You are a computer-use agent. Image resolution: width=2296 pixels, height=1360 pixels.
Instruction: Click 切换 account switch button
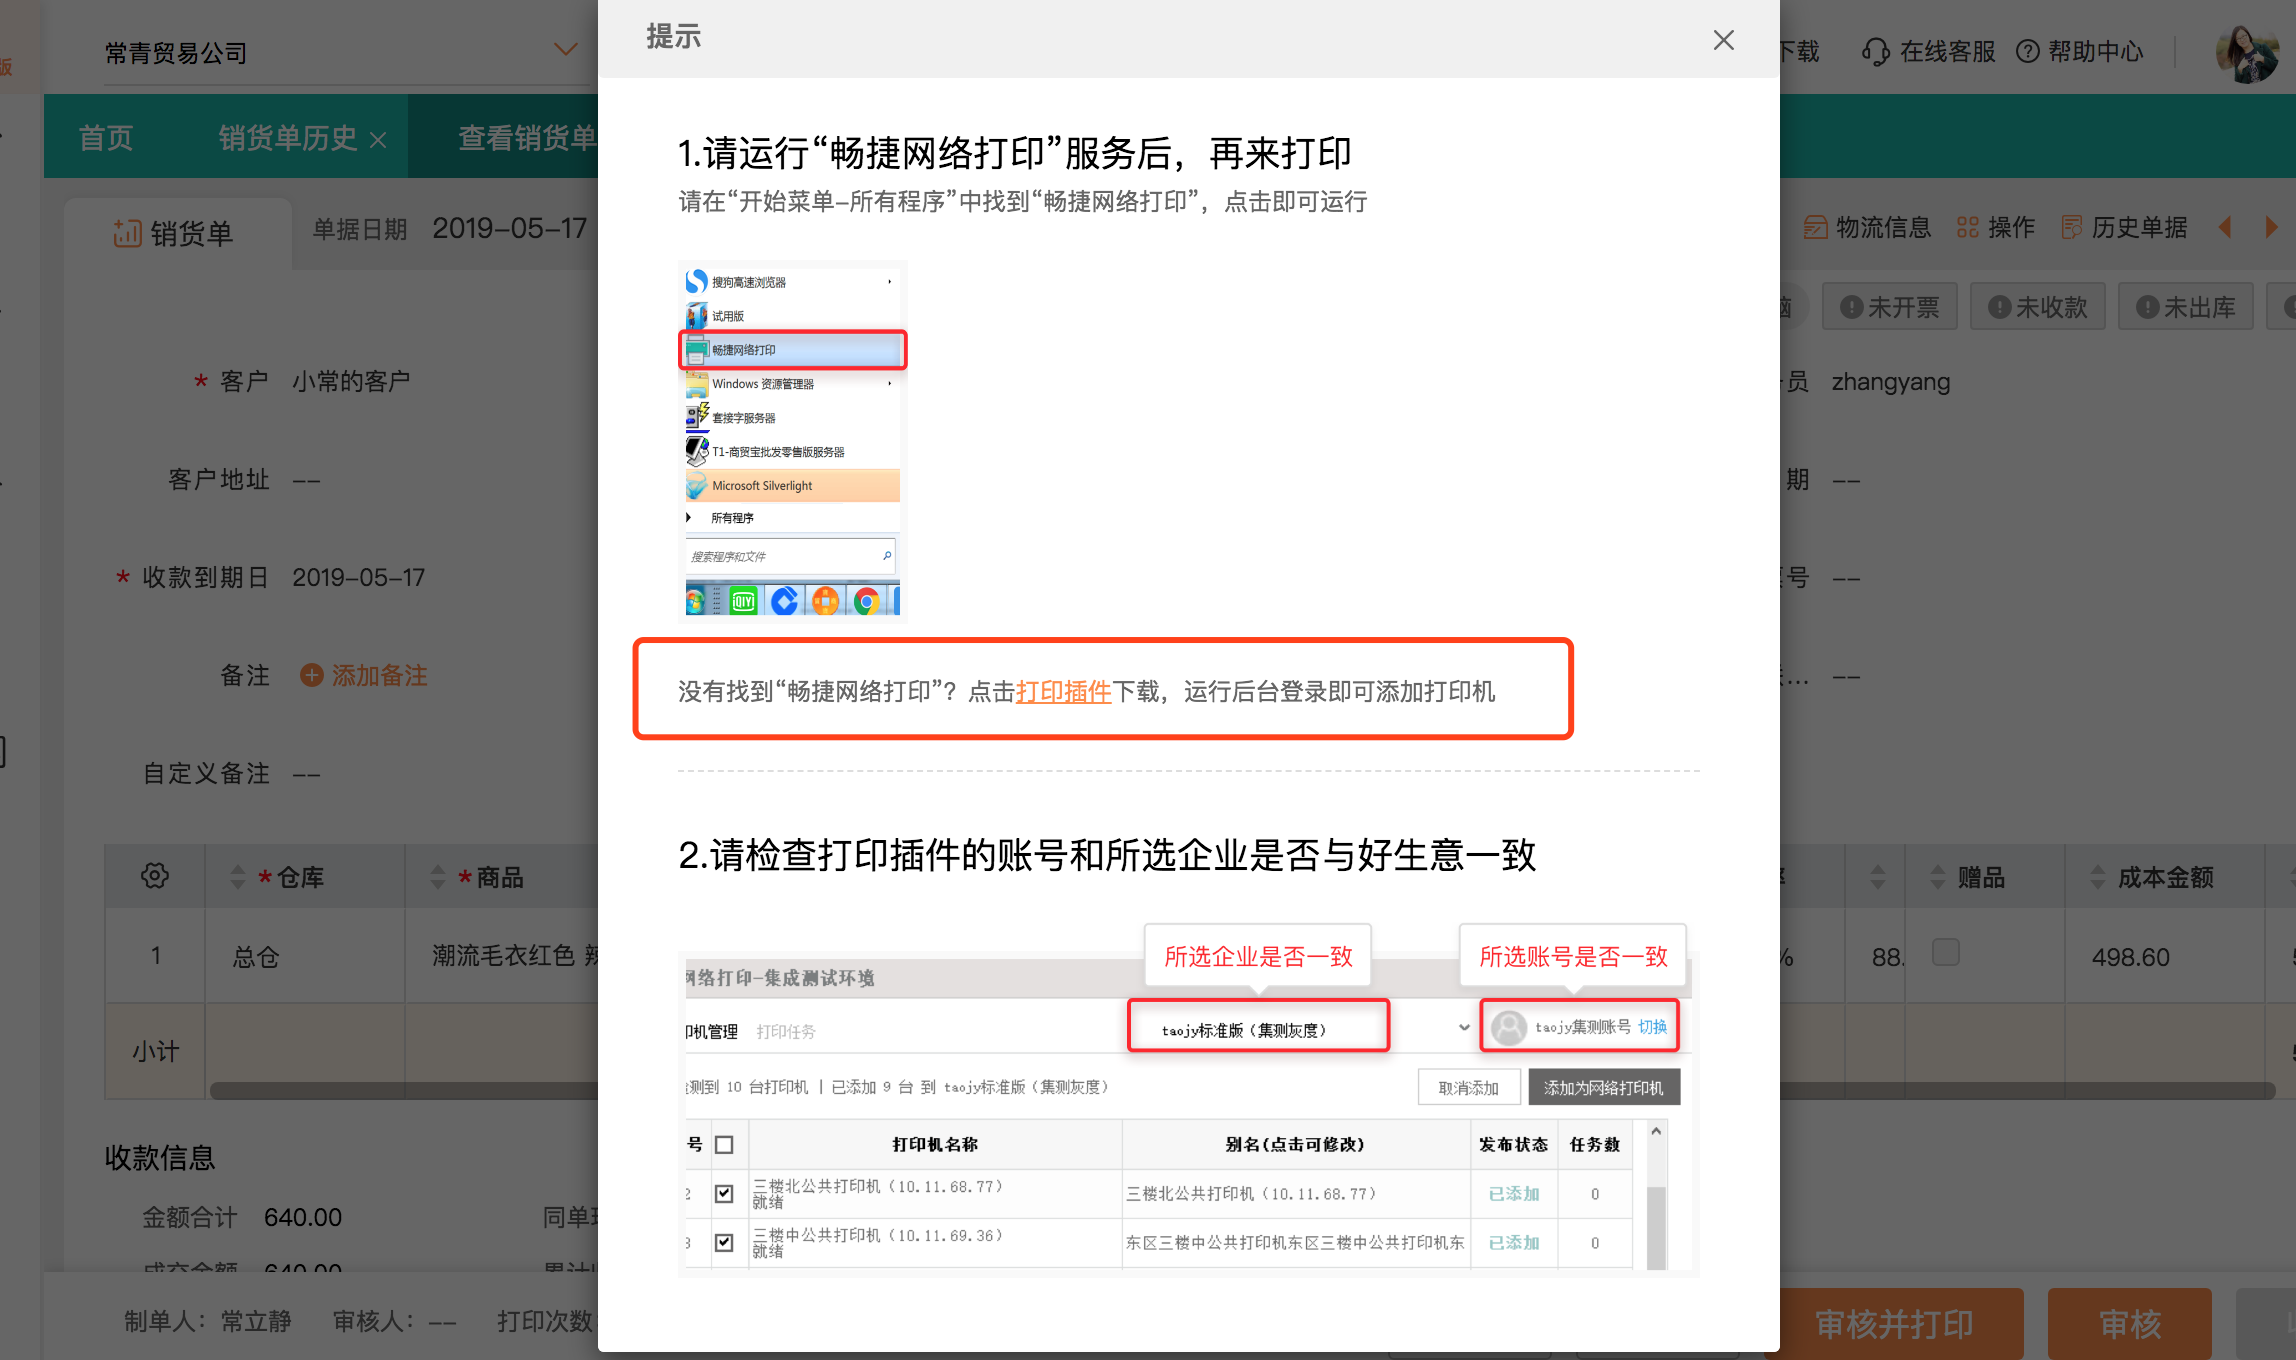(x=1656, y=1025)
